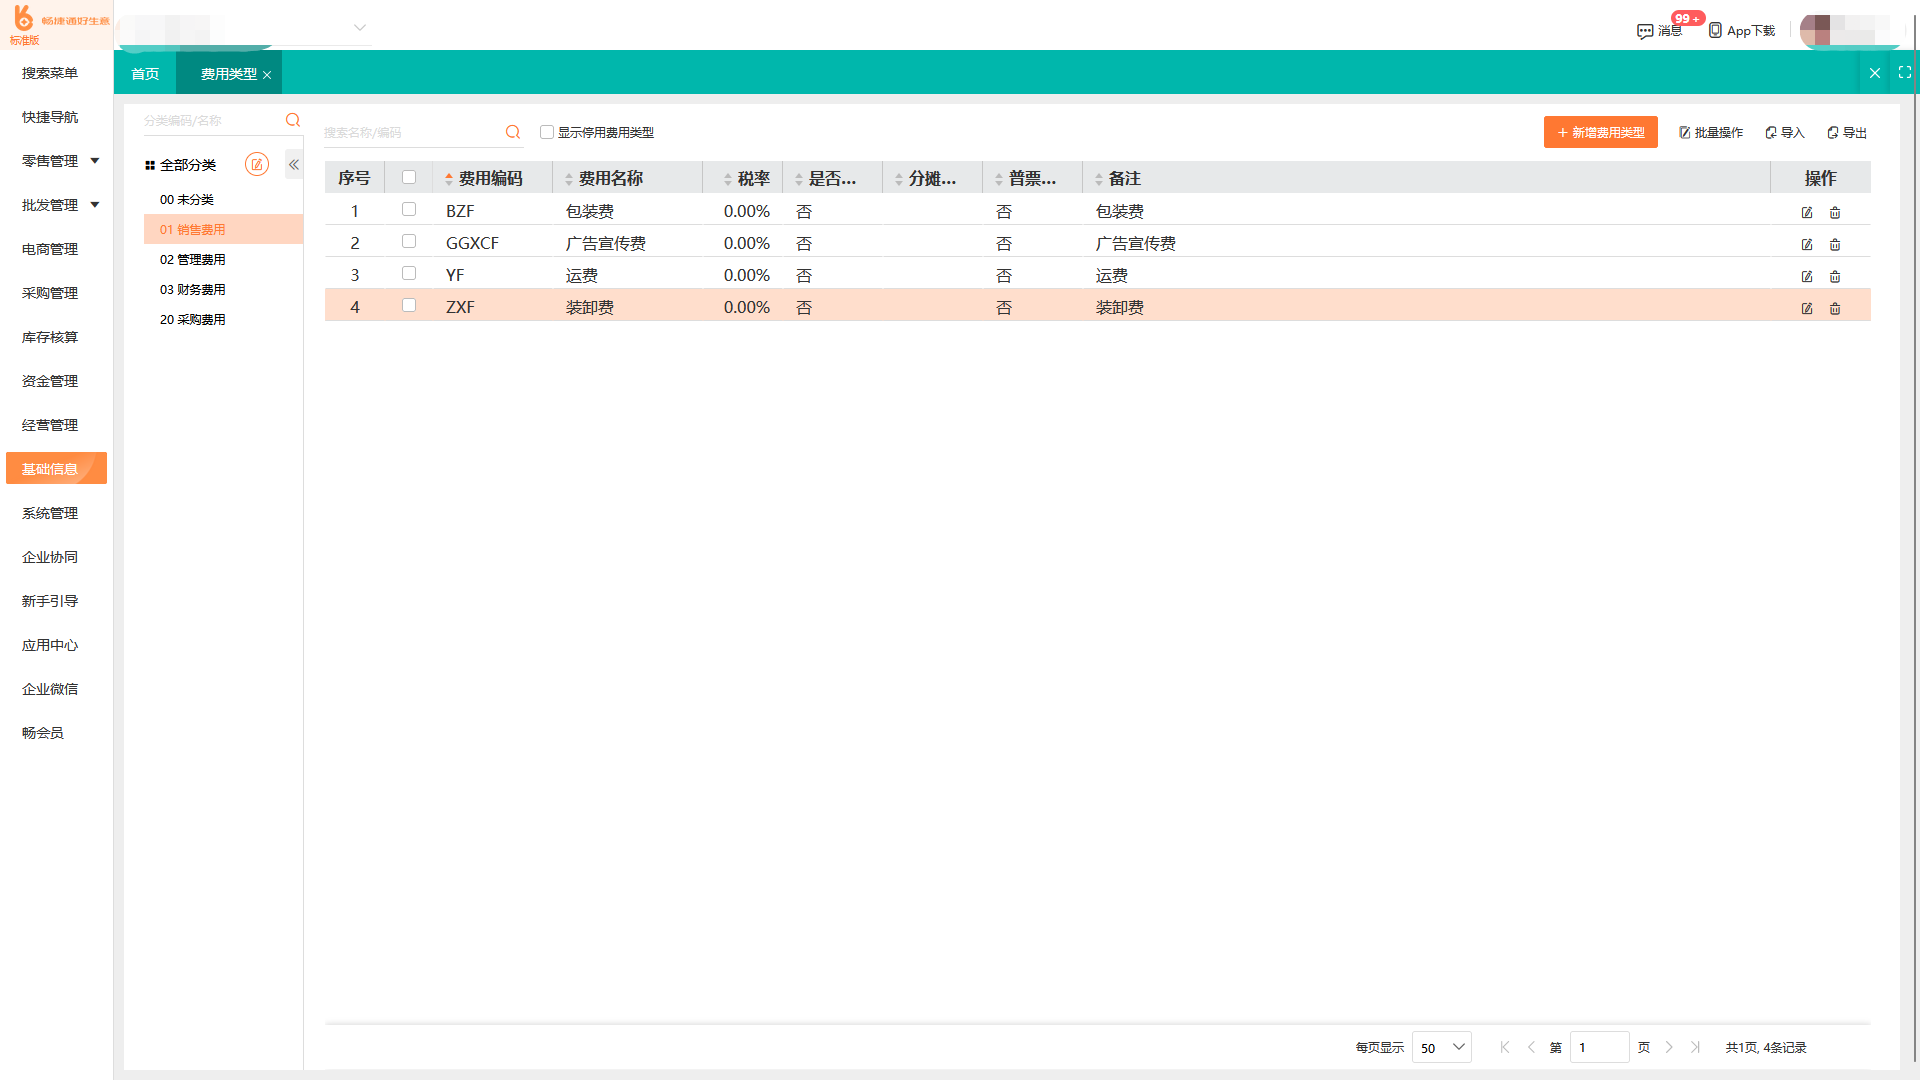
Task: Toggle 显示停用费用类型 checkbox
Action: [546, 132]
